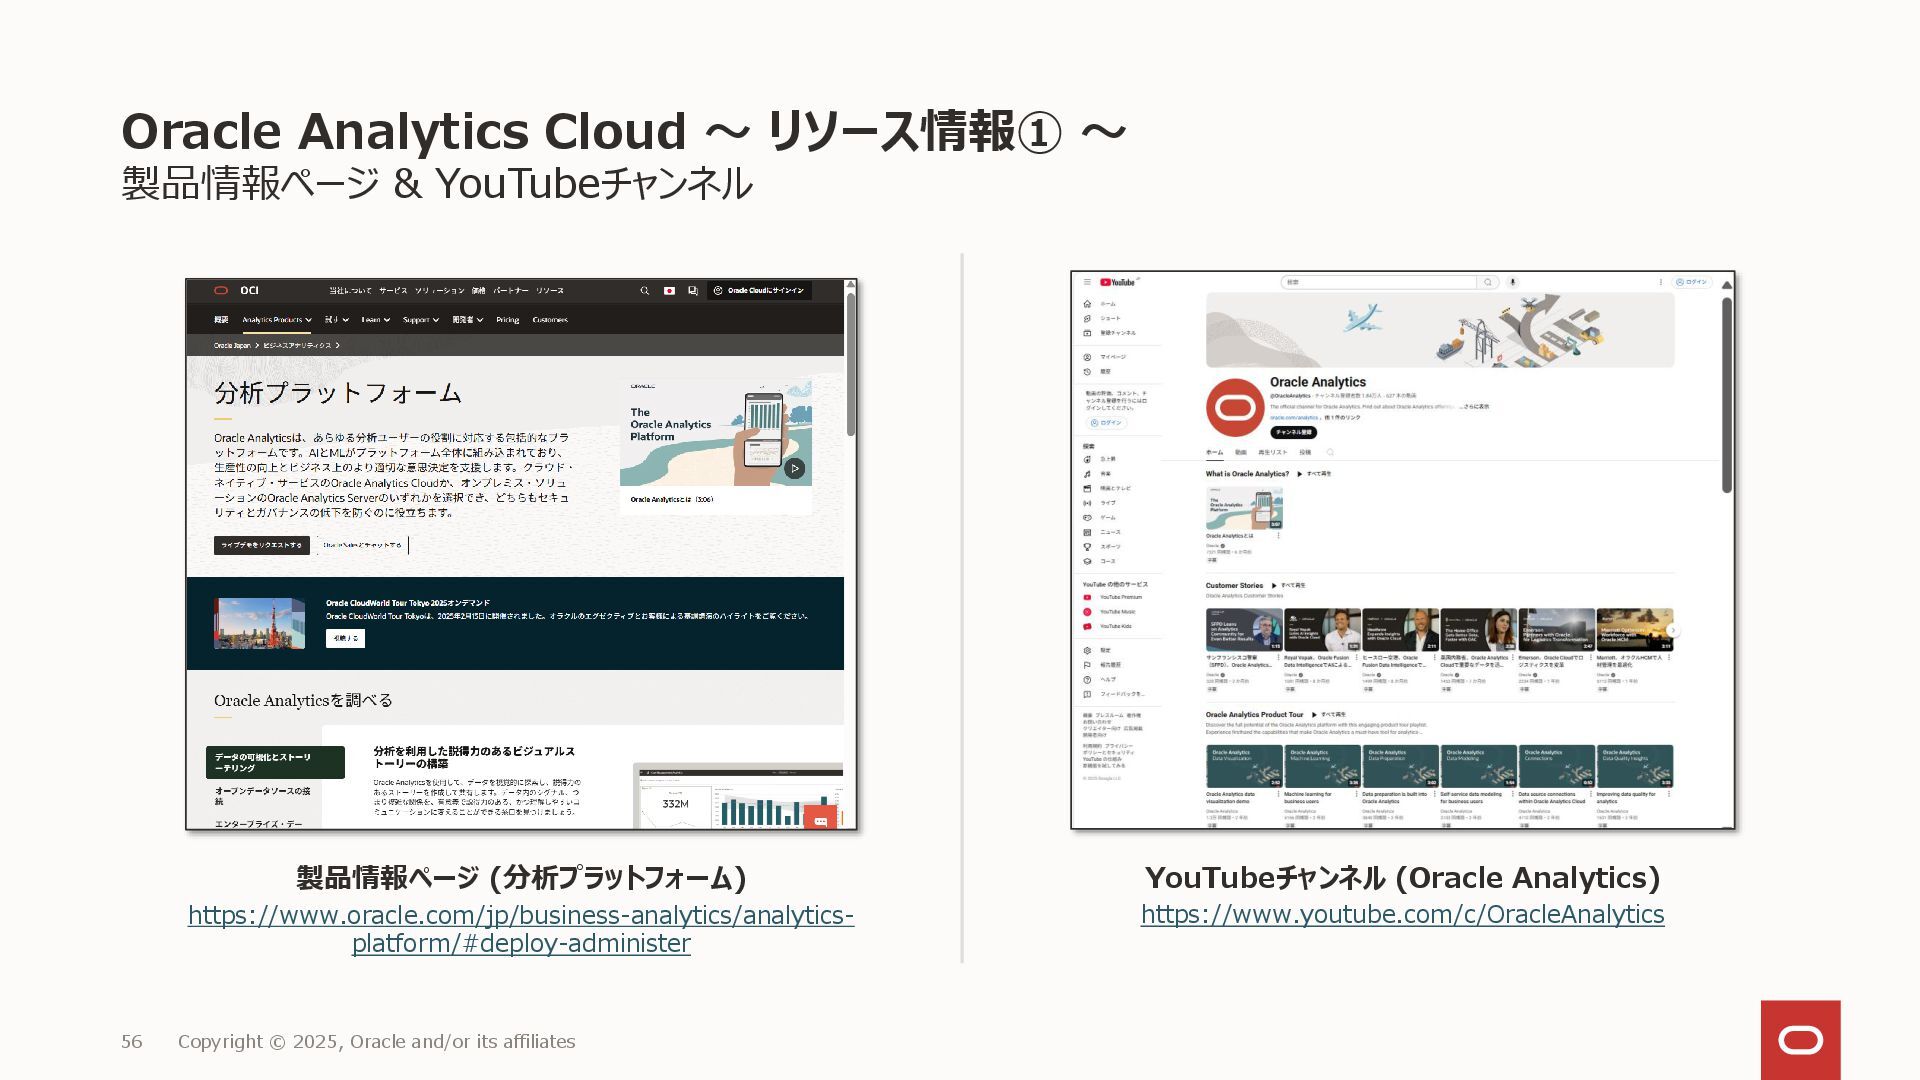Play the Oracle Analytics Platform video

coord(794,468)
